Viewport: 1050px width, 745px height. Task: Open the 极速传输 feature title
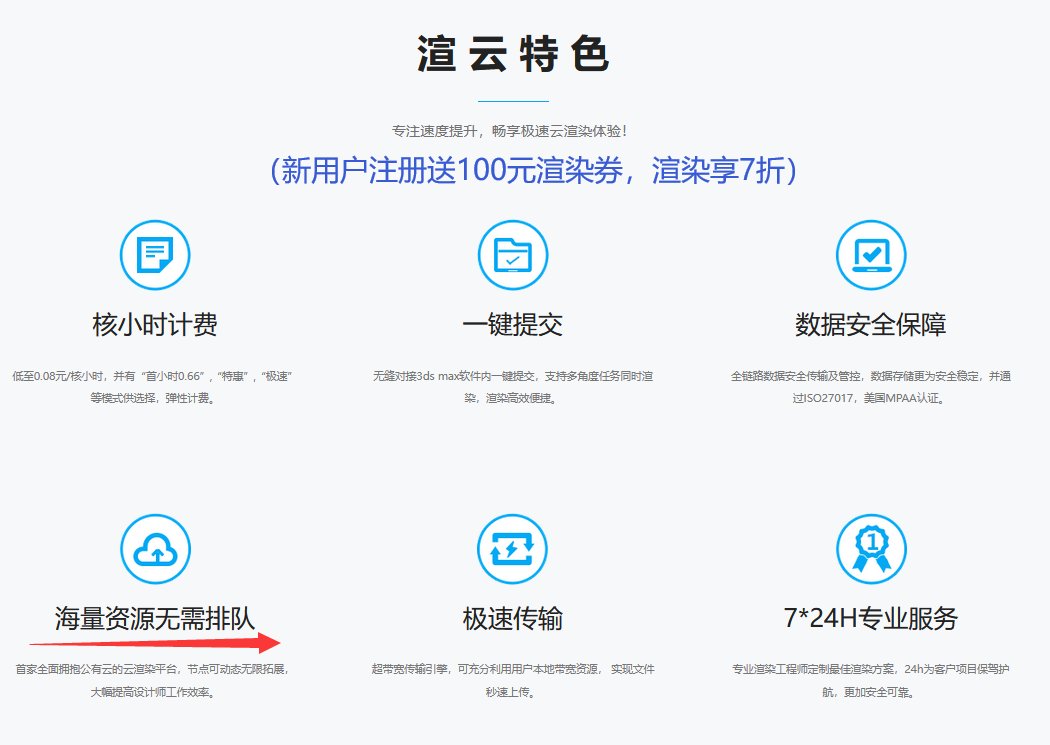[513, 618]
